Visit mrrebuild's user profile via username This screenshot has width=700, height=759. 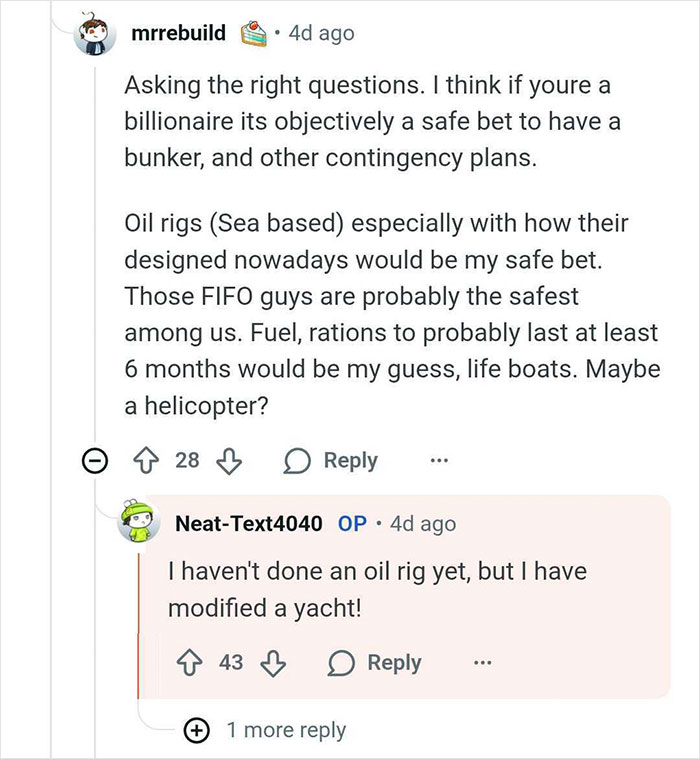pos(178,33)
